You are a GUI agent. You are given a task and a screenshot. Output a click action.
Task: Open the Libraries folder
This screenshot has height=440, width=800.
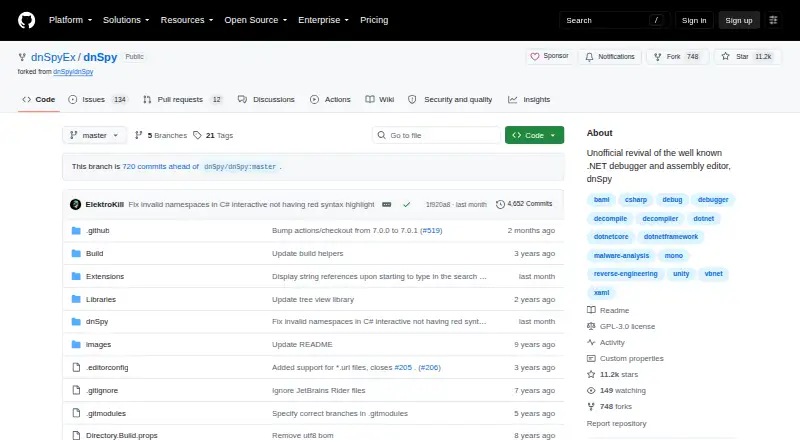point(101,299)
